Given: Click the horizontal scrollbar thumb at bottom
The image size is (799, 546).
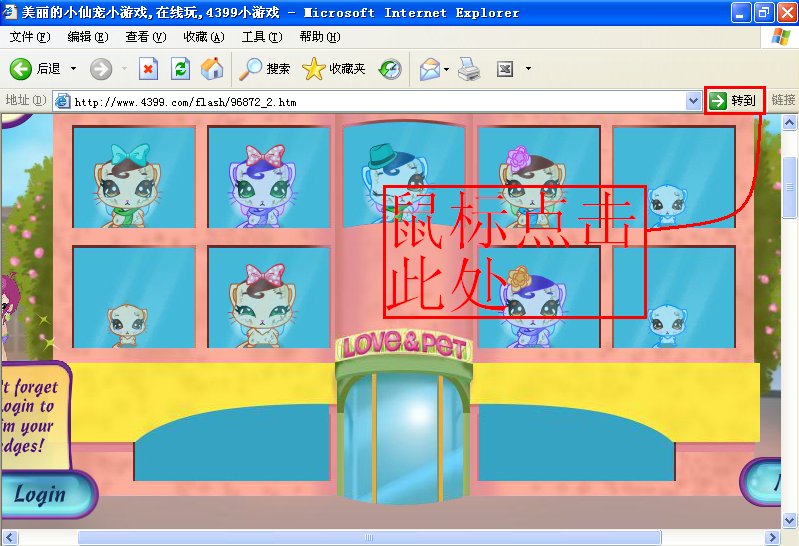Looking at the screenshot, I should click(370, 537).
